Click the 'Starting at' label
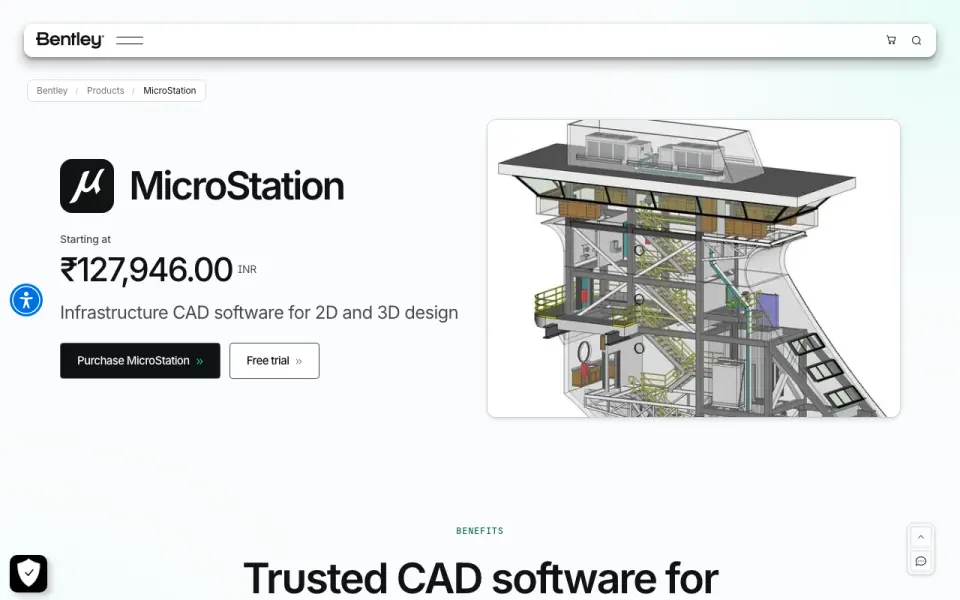 pos(85,239)
